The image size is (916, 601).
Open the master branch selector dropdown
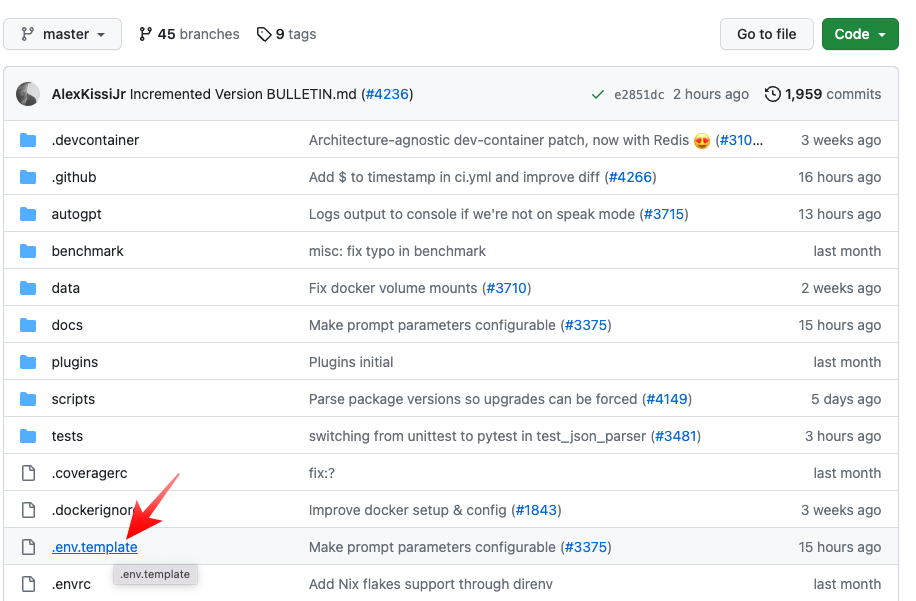pos(63,34)
